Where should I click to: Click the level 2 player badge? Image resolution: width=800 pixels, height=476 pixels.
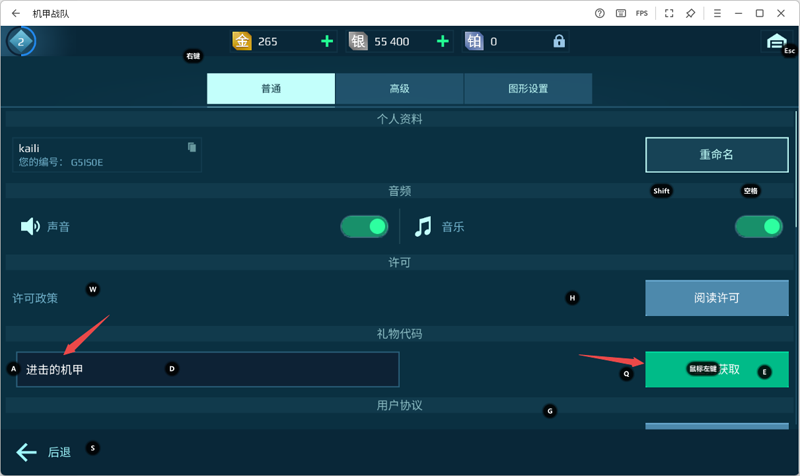point(21,41)
